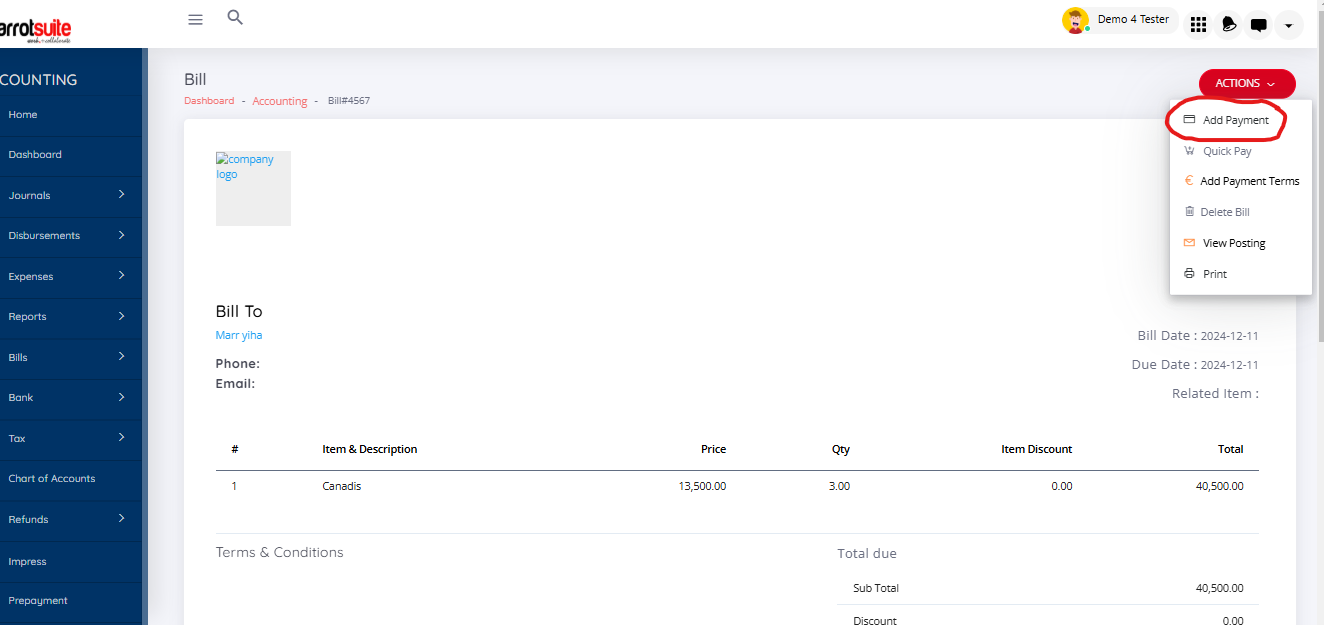This screenshot has width=1324, height=625.
Task: Click the notifications bell icon
Action: tap(1229, 25)
